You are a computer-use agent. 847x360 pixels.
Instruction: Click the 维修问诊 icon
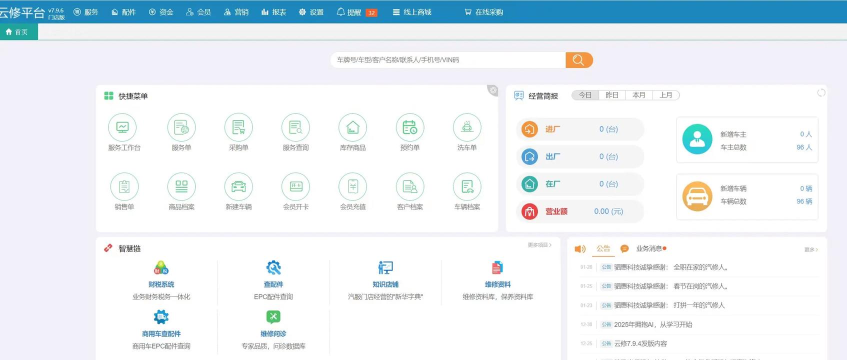[273, 317]
